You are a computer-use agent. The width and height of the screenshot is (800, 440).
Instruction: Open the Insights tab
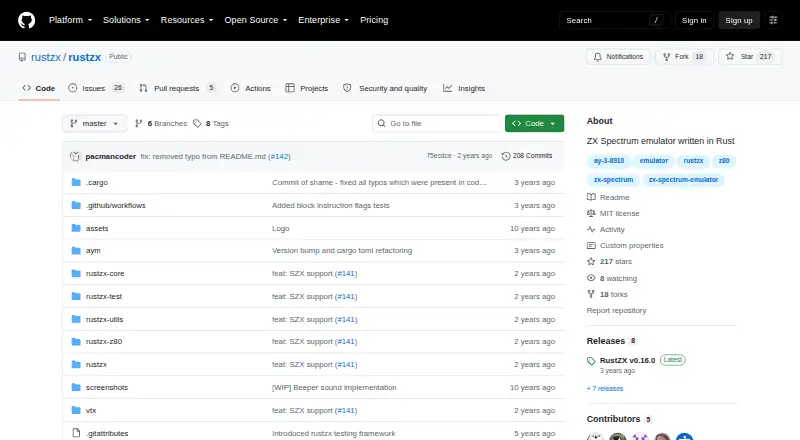click(x=464, y=88)
